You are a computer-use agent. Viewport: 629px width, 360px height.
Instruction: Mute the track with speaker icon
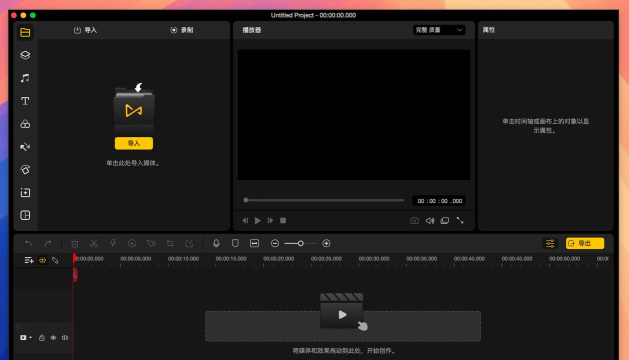65,338
